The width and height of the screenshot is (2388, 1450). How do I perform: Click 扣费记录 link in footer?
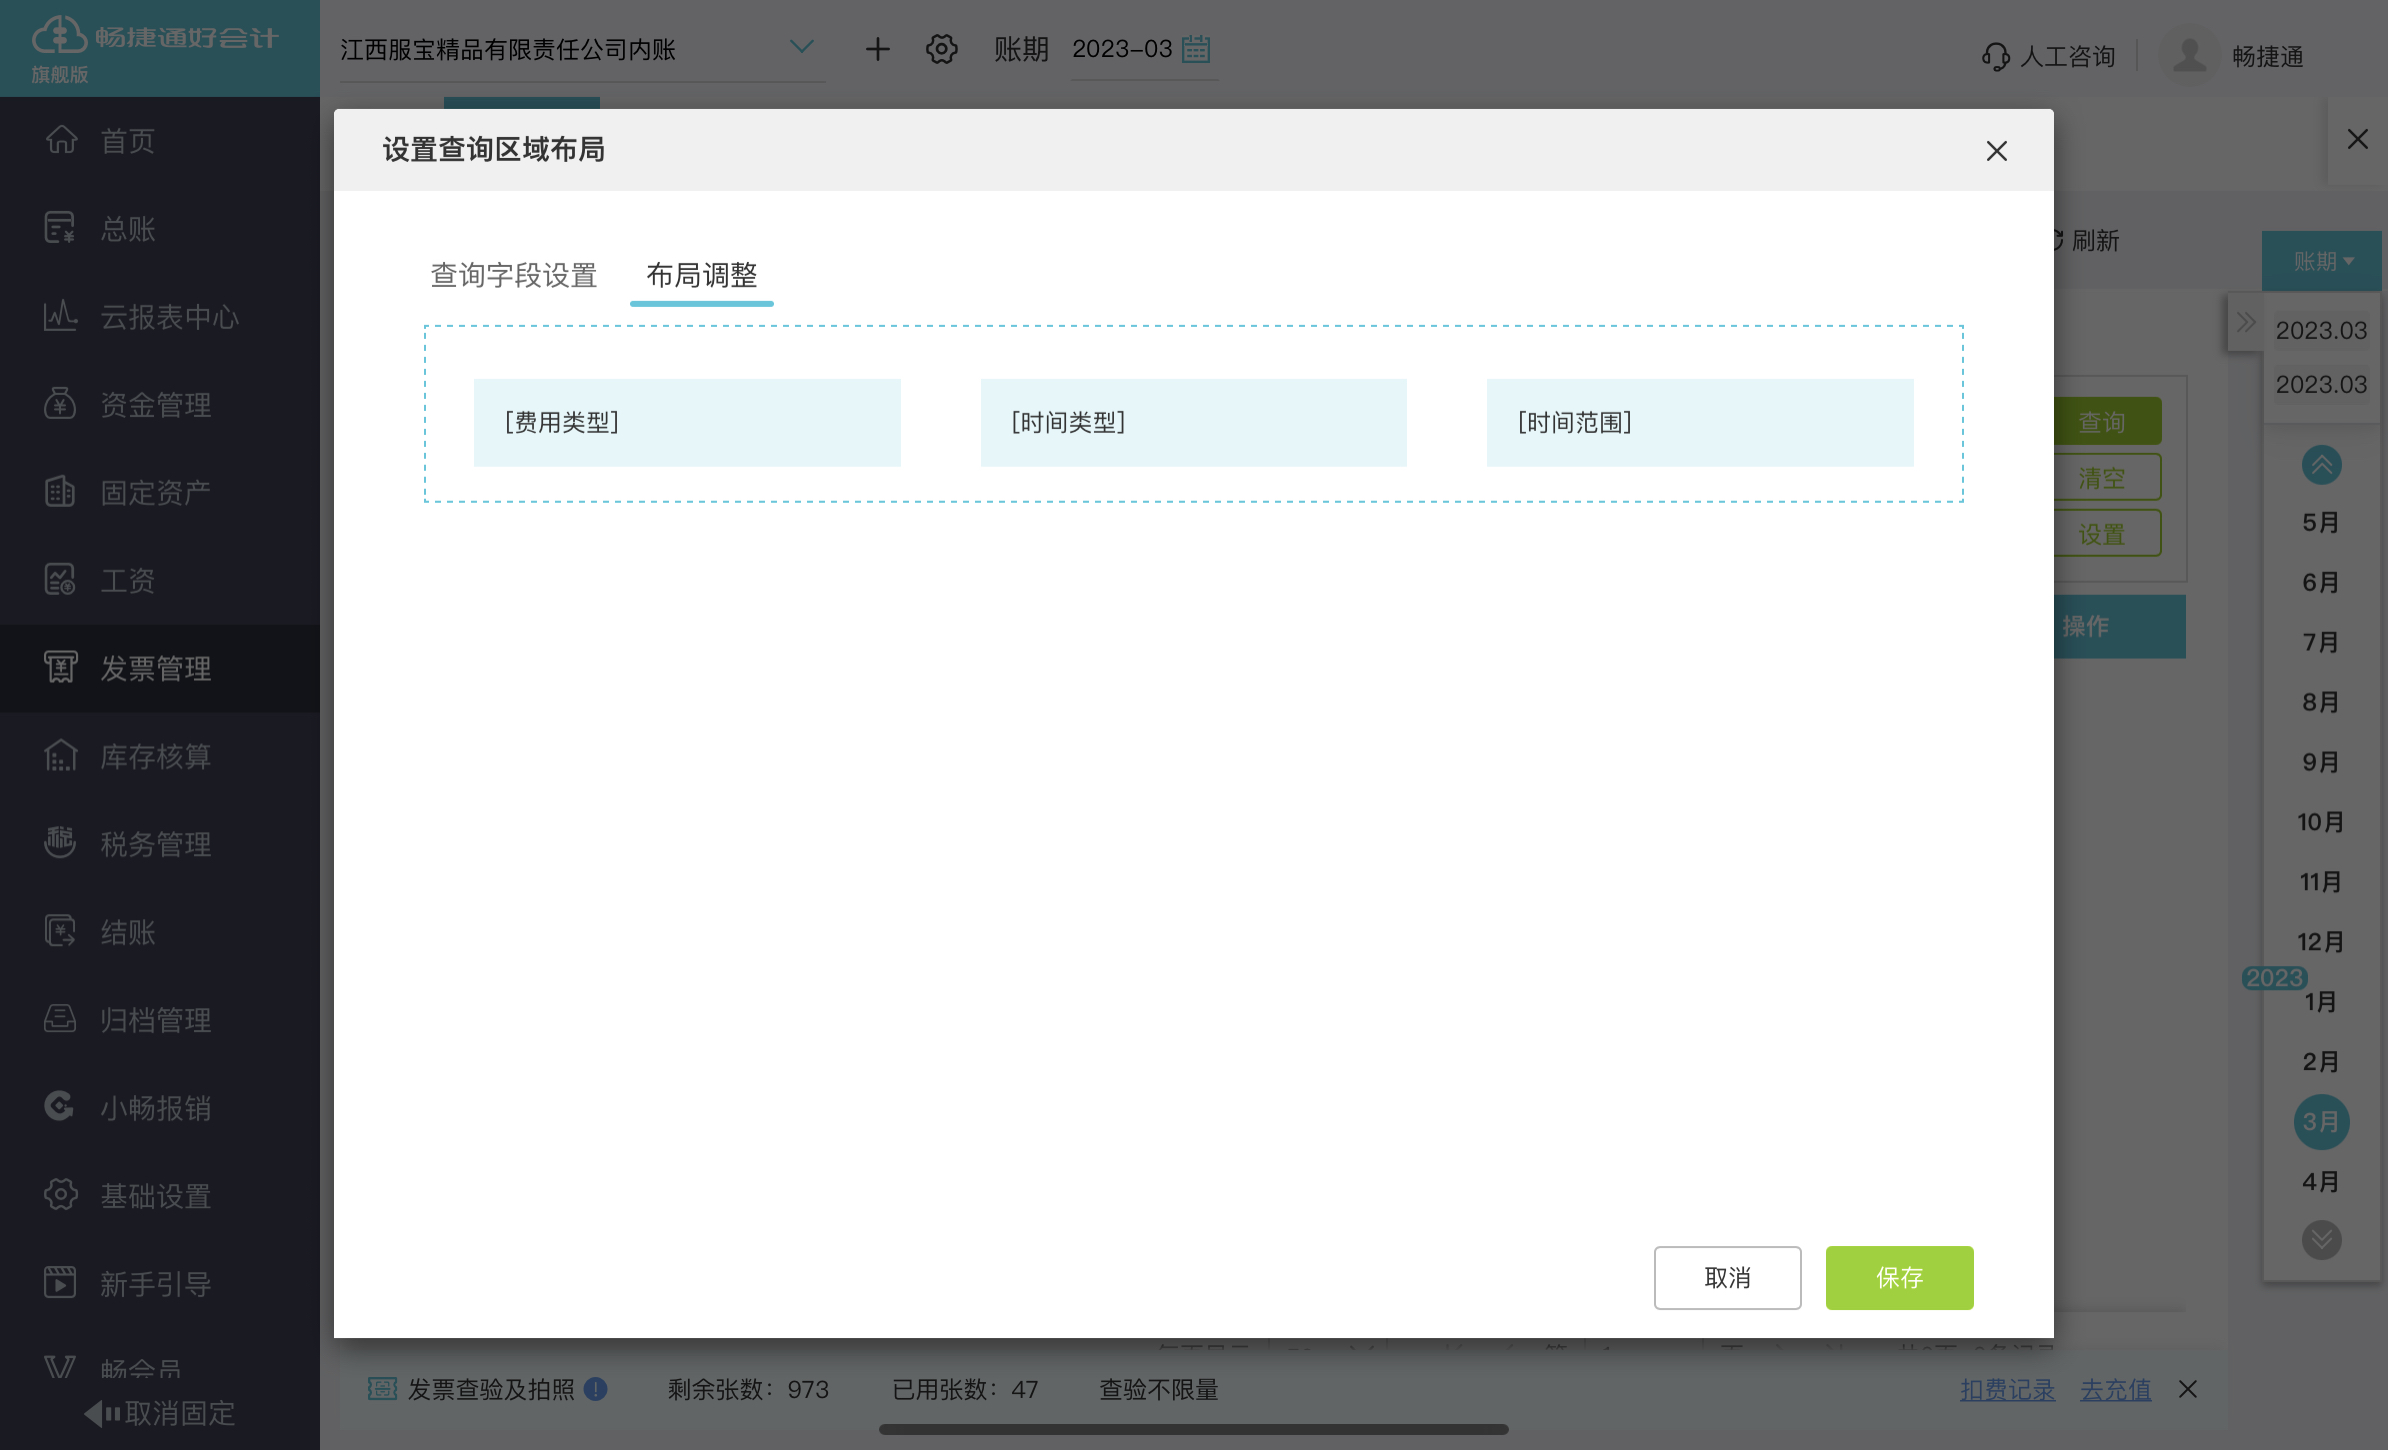coord(2008,1387)
